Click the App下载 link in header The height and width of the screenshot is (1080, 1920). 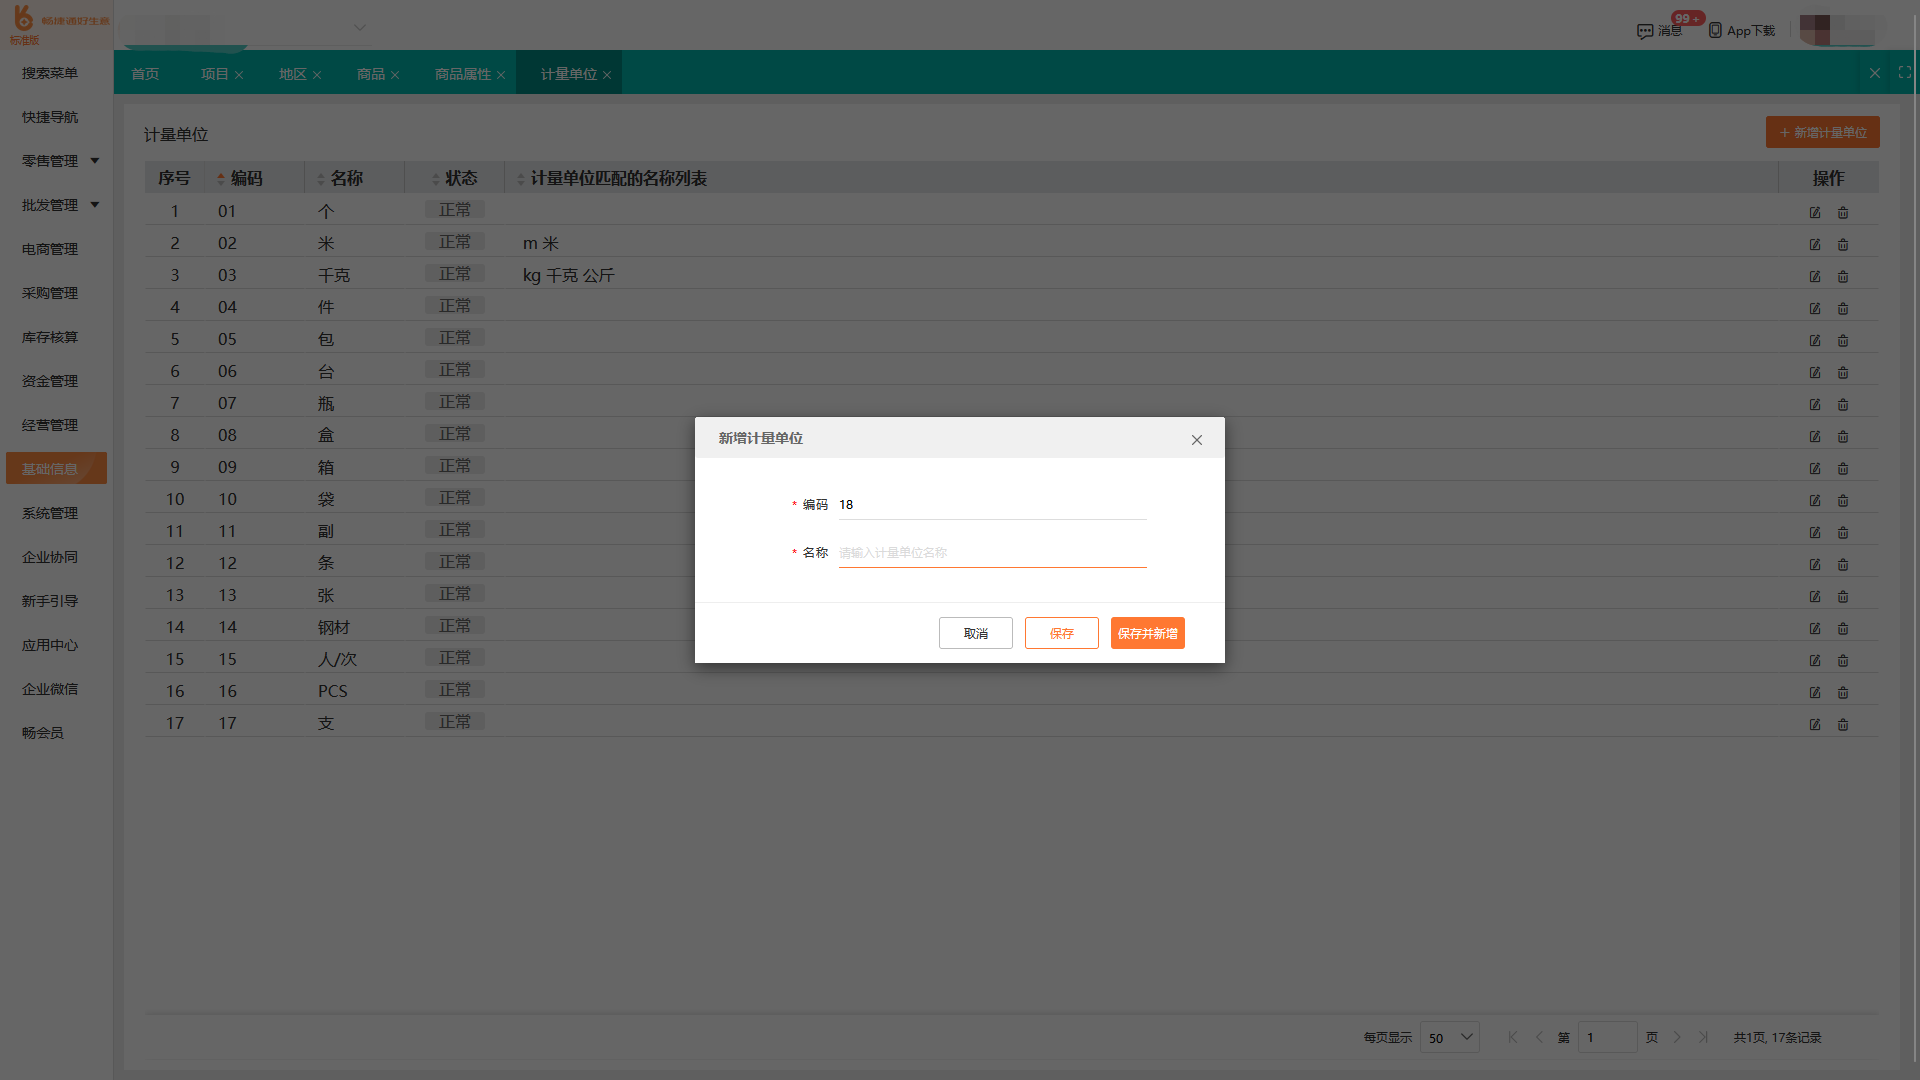click(x=1743, y=29)
